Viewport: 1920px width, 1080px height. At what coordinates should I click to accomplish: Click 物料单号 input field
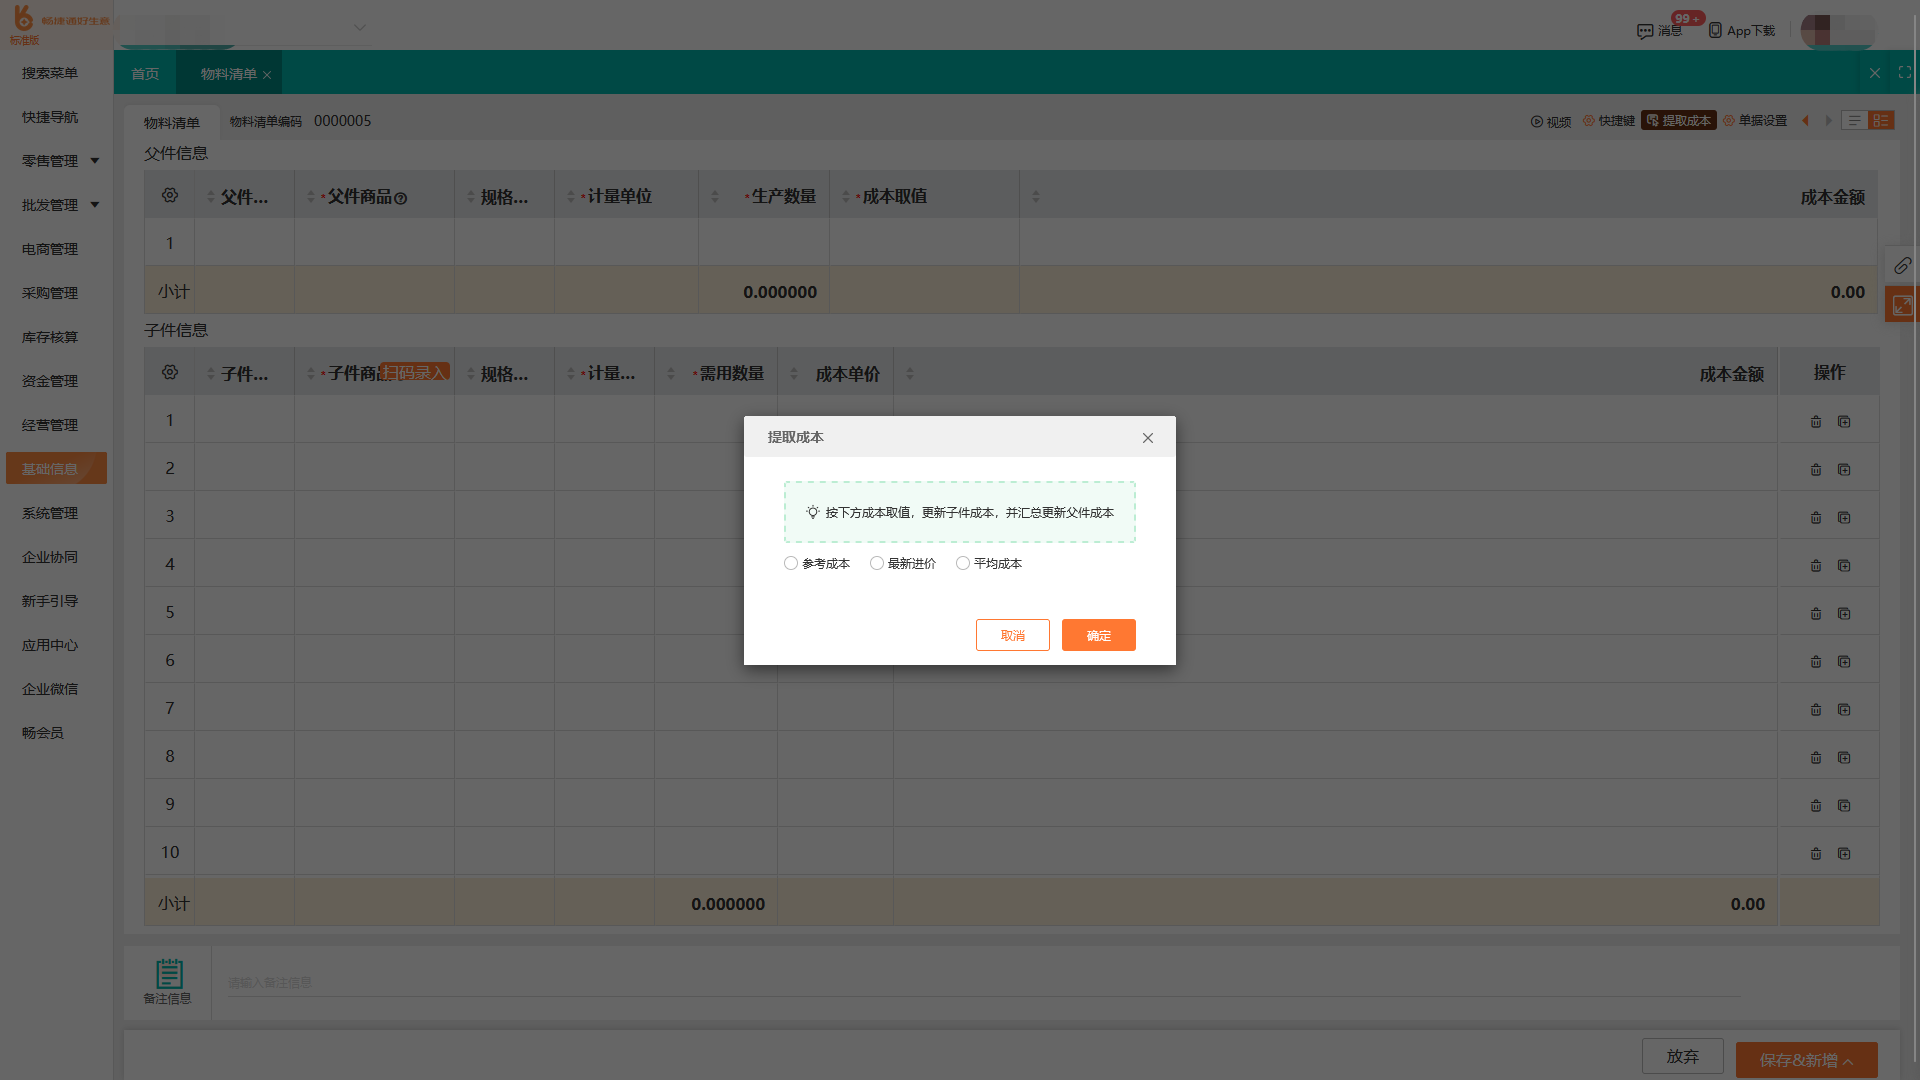click(343, 120)
